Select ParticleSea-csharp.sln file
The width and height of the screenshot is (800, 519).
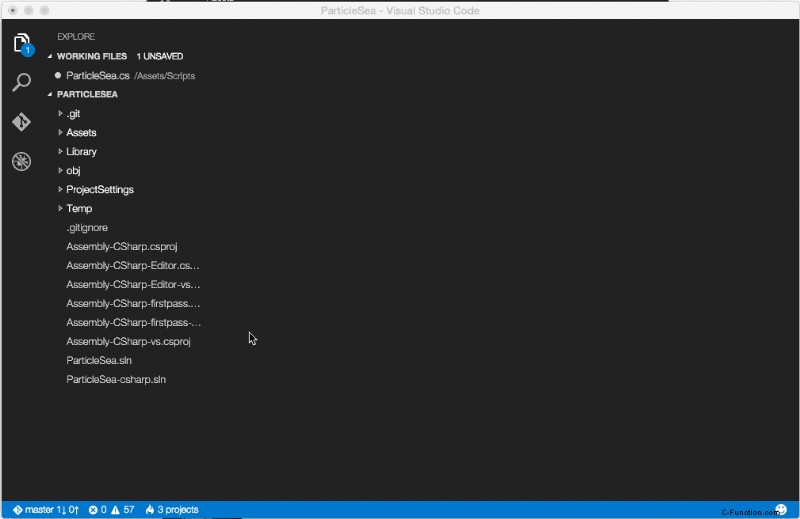(x=116, y=380)
